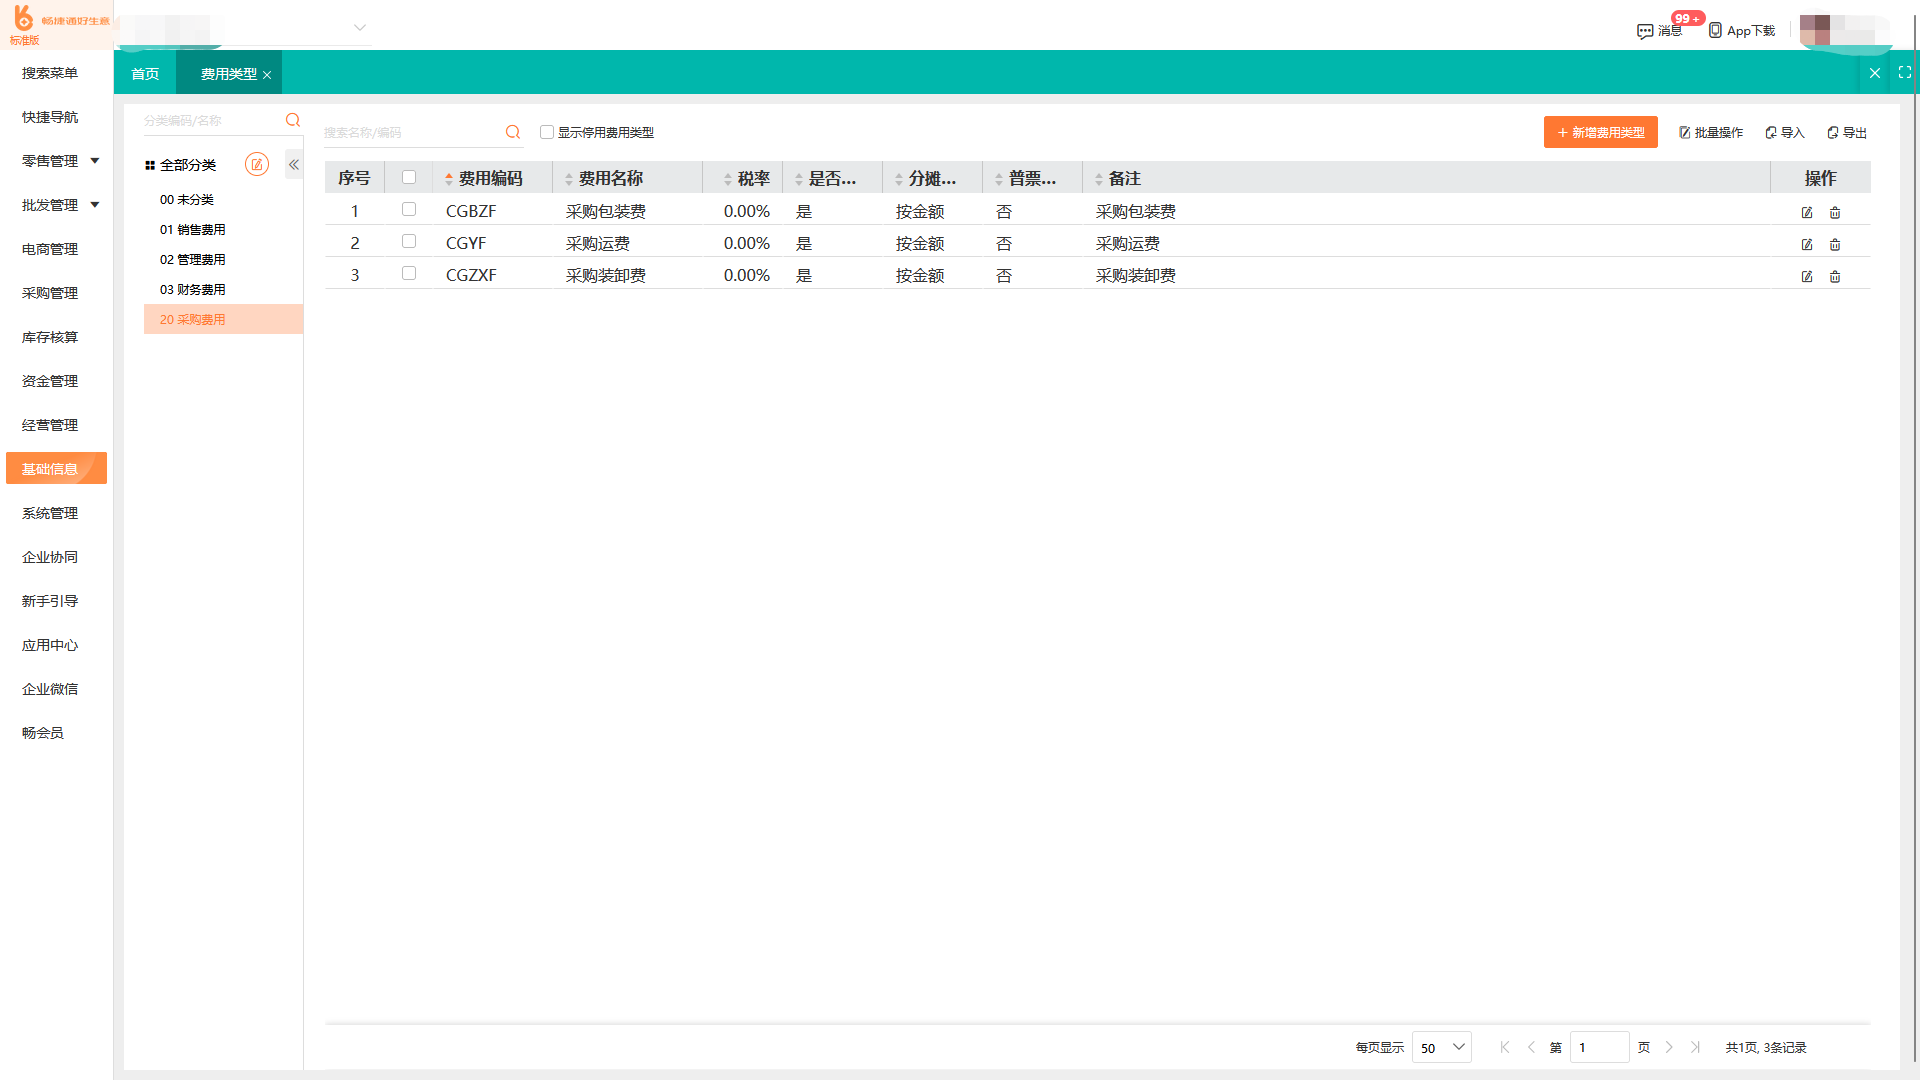Click the edit icon for CGZXF

coord(1807,274)
